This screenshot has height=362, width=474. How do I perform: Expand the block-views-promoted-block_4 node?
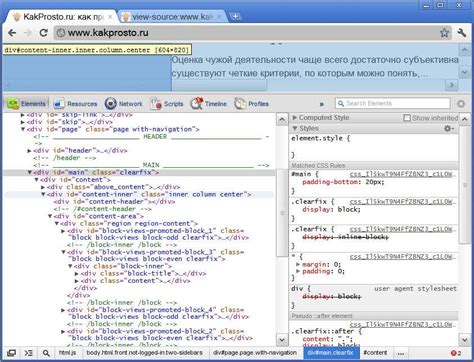(63, 310)
